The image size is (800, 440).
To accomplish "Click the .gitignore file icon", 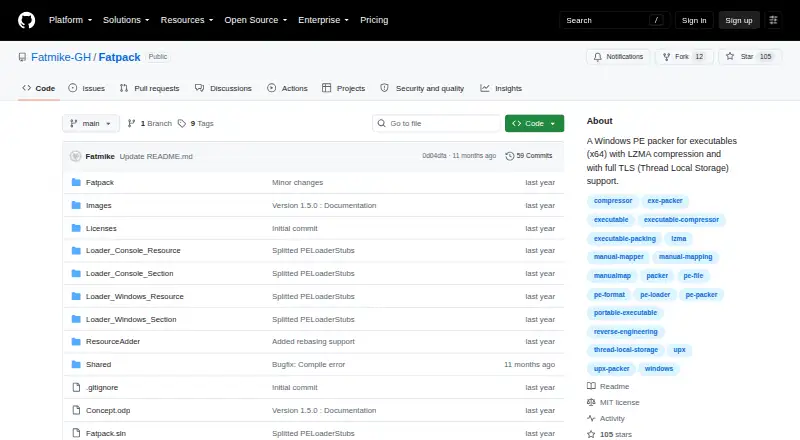I will 76,387.
